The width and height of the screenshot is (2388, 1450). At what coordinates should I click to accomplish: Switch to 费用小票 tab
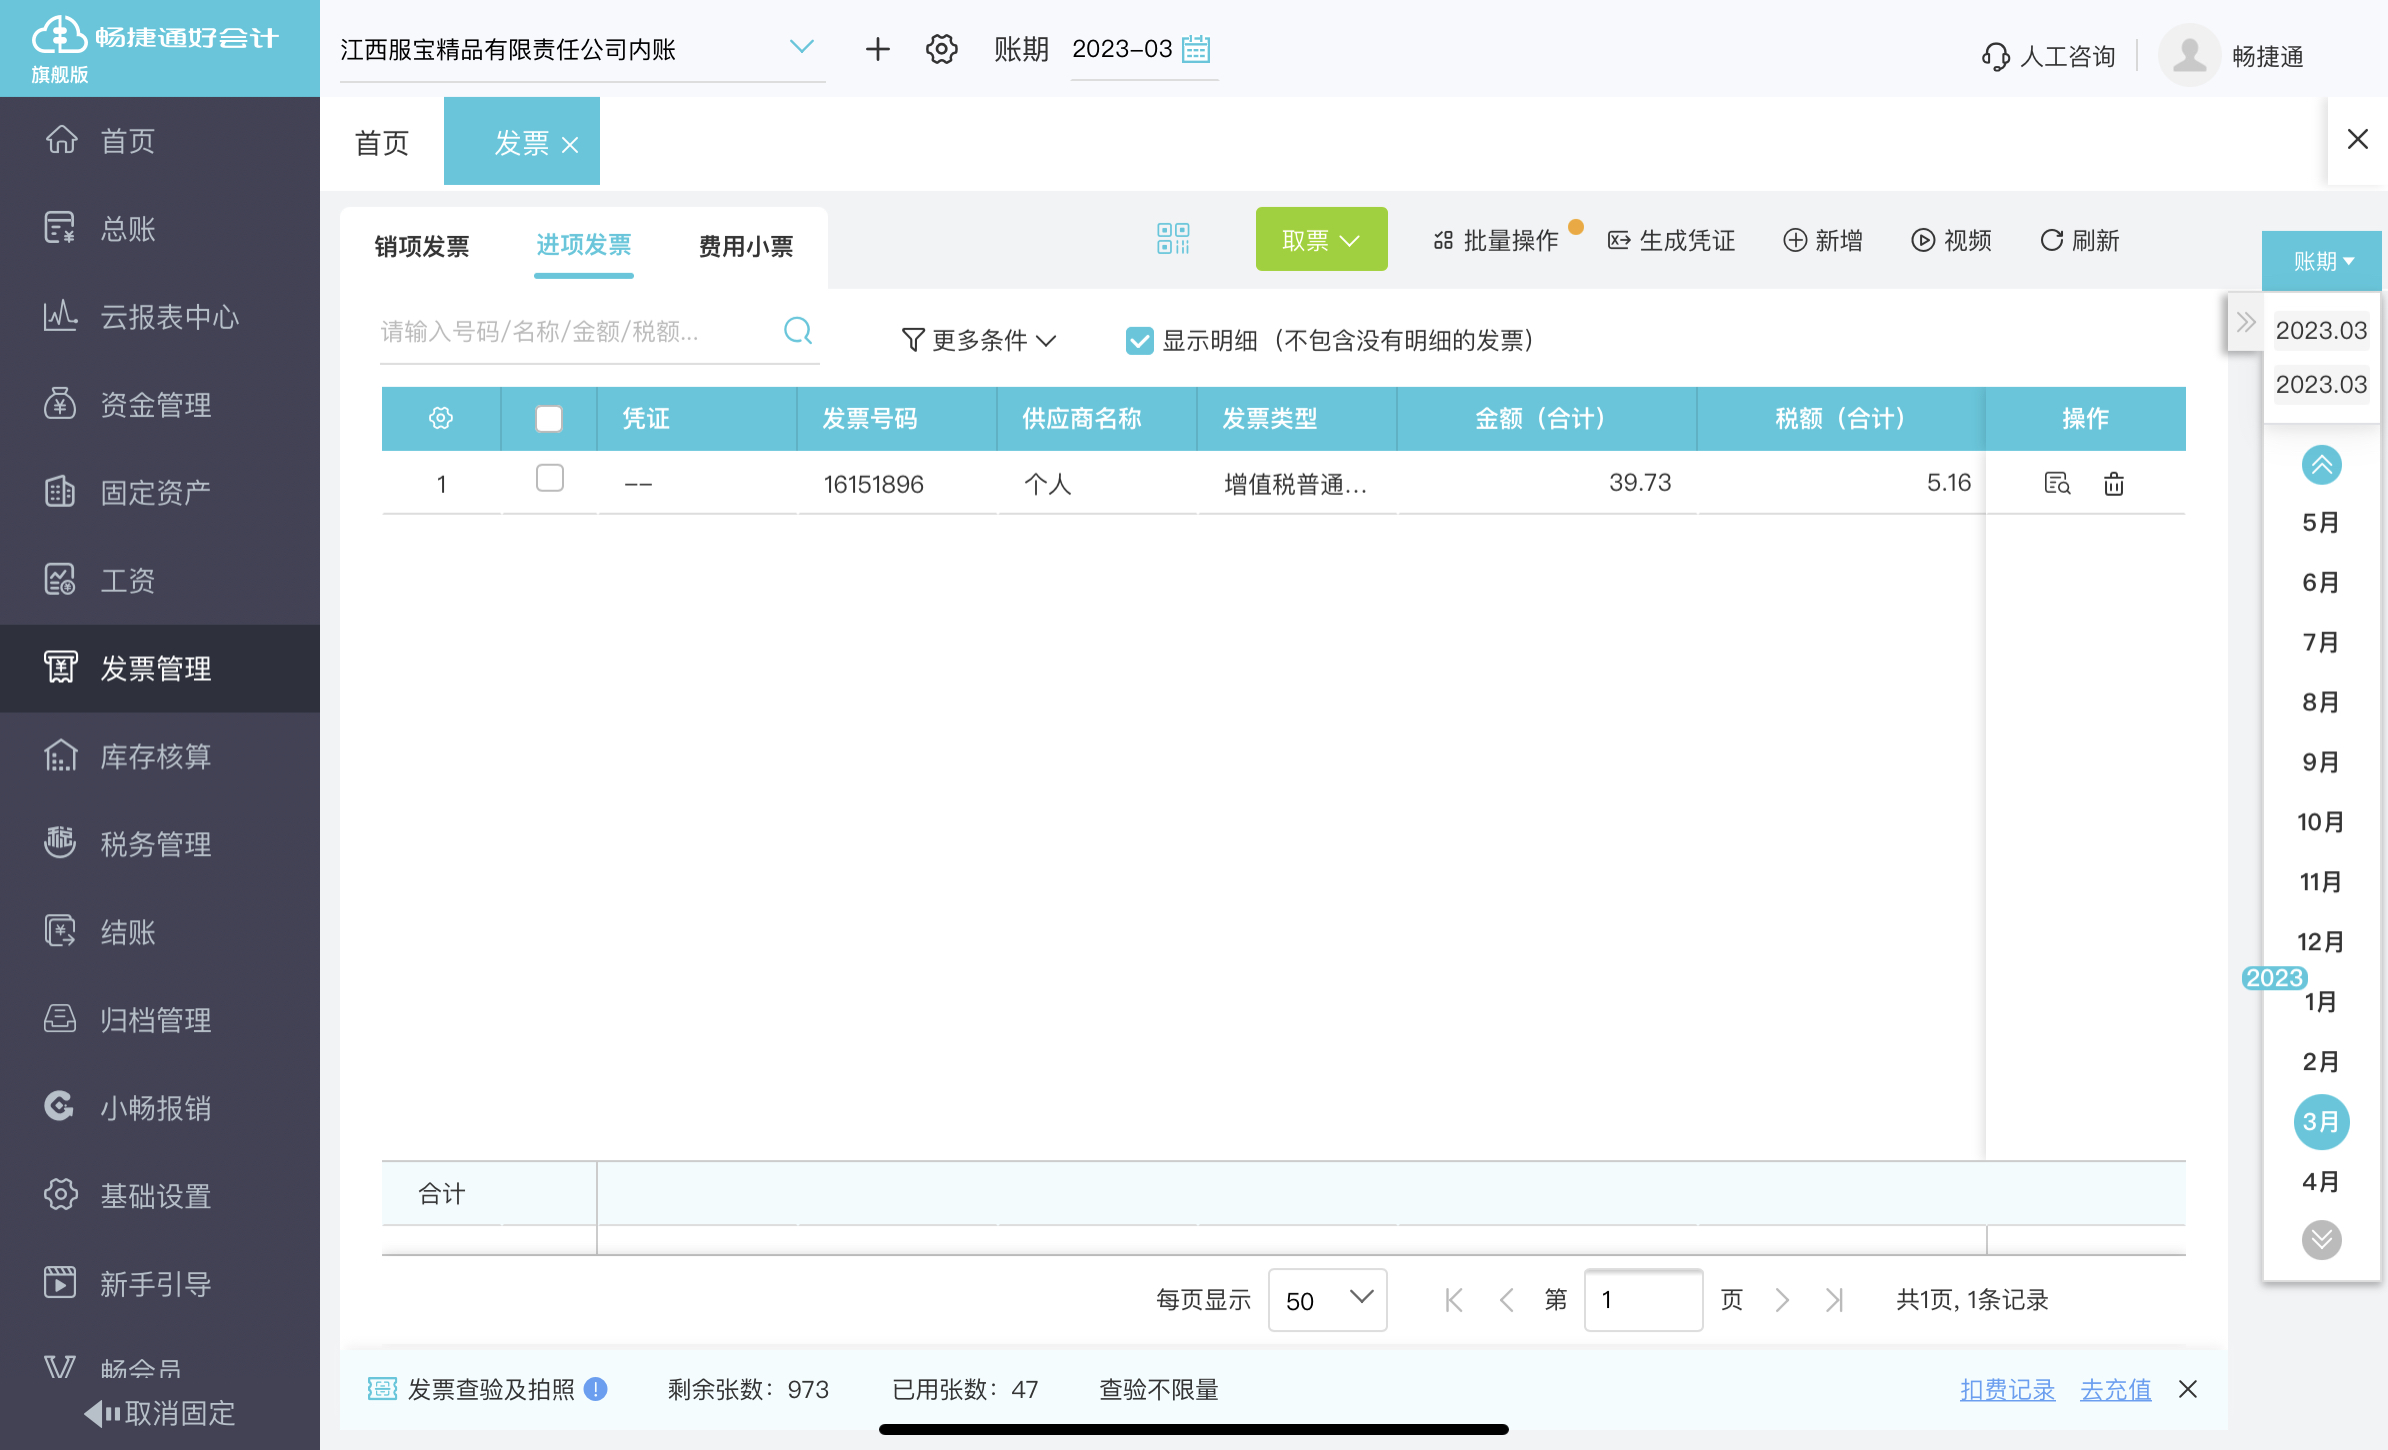click(x=745, y=244)
